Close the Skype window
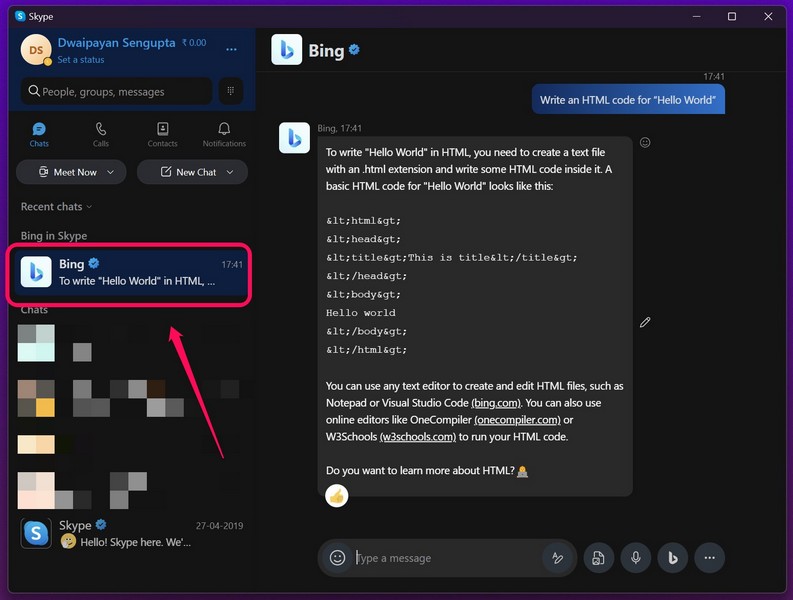This screenshot has width=793, height=600. 768,16
